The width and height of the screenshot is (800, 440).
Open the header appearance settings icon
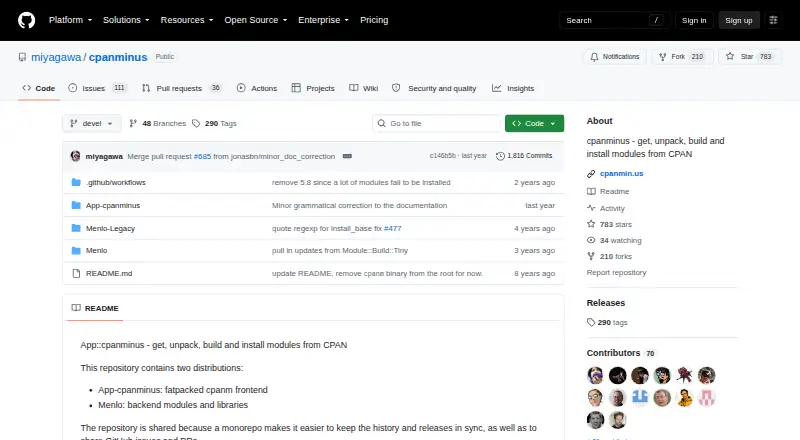point(773,20)
